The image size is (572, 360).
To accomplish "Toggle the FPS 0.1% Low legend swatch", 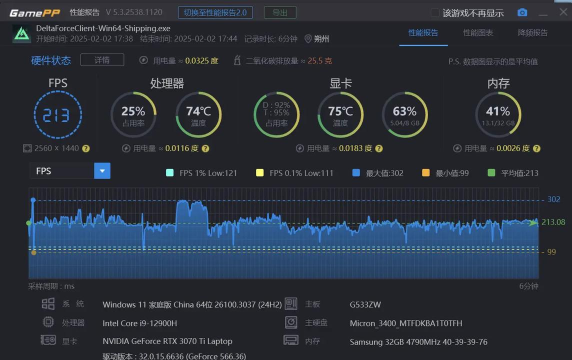I will coord(260,173).
